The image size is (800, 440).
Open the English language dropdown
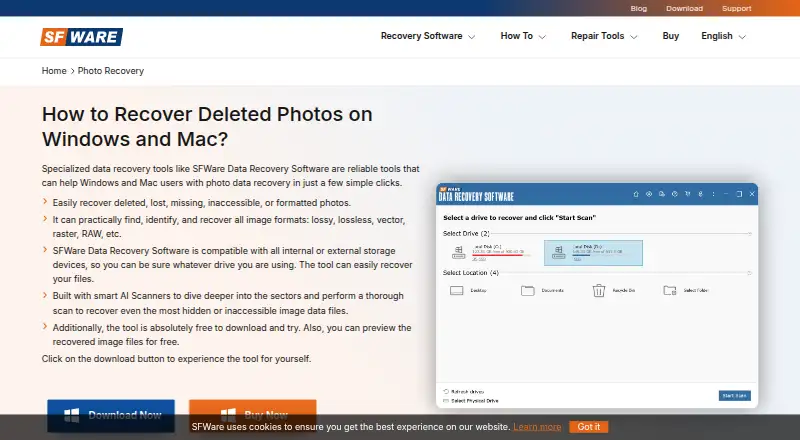coord(723,36)
